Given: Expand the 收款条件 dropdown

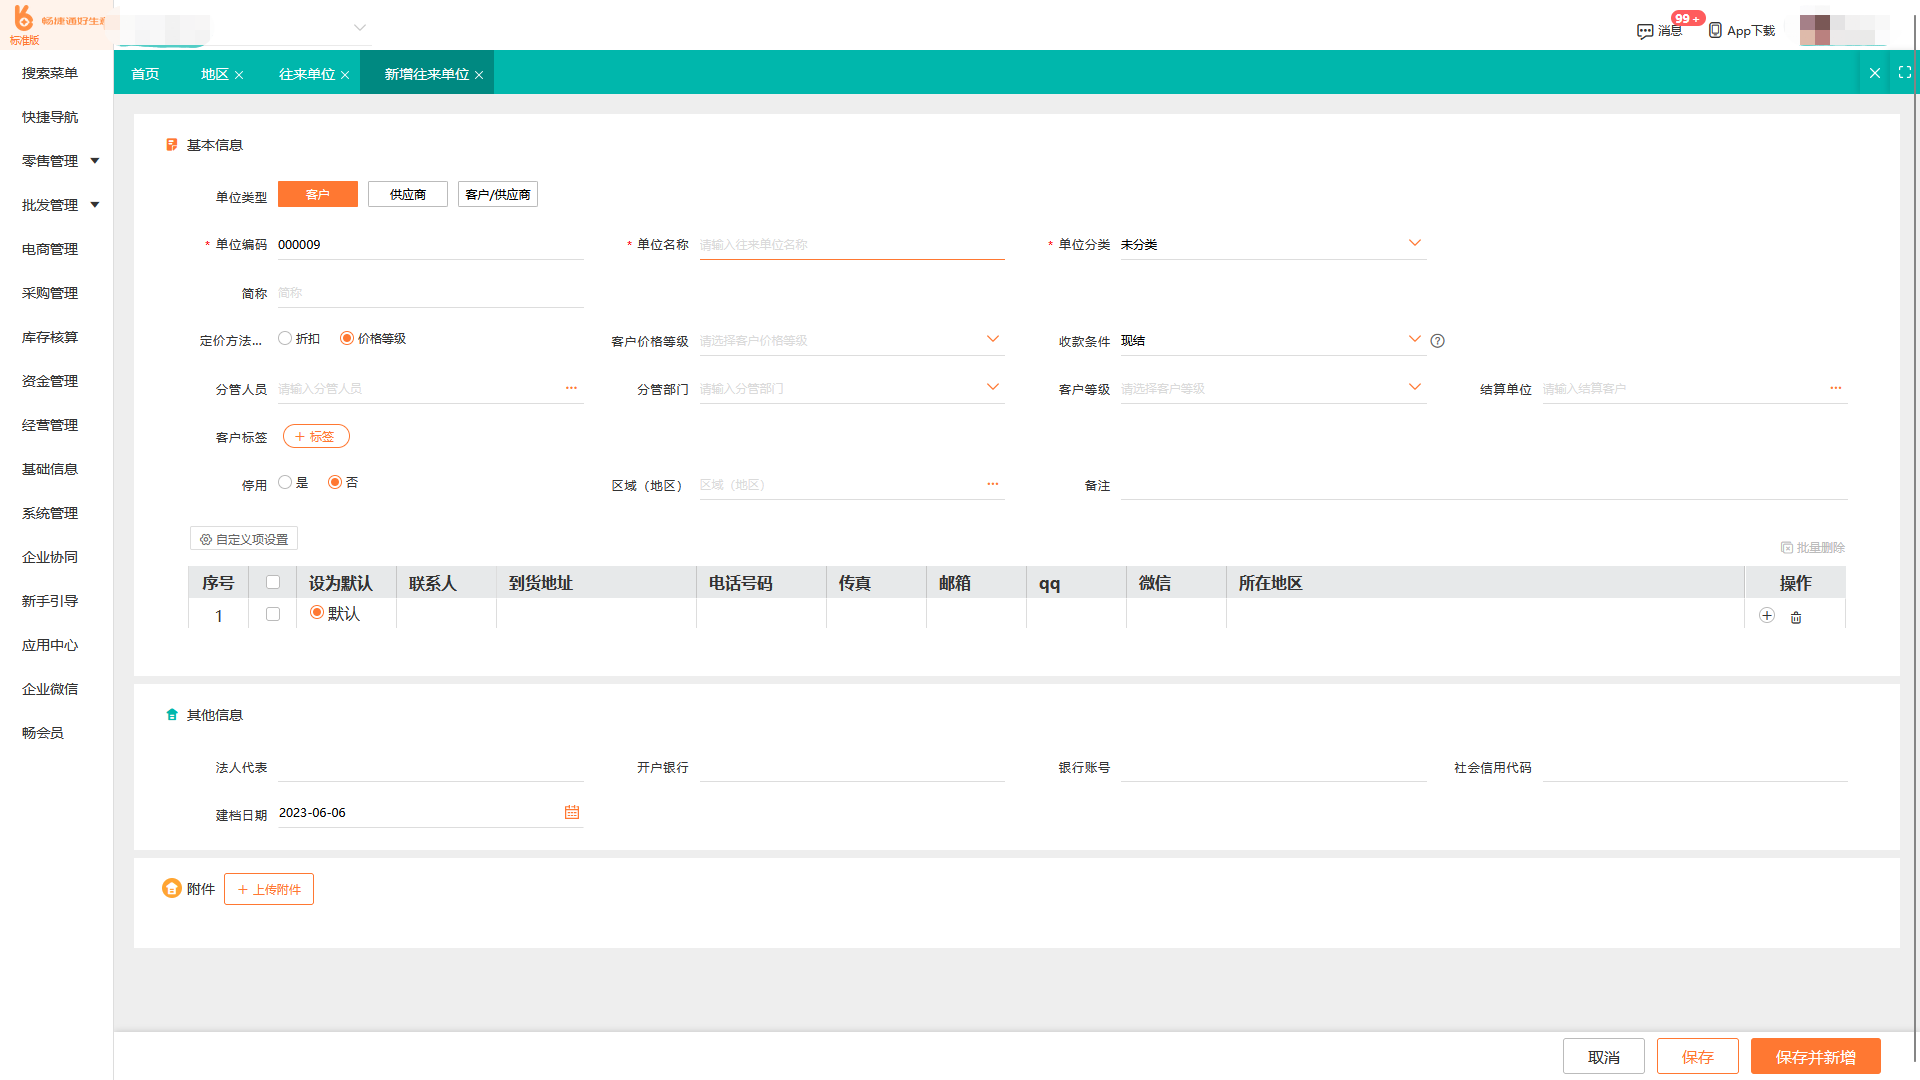Looking at the screenshot, I should [1412, 340].
